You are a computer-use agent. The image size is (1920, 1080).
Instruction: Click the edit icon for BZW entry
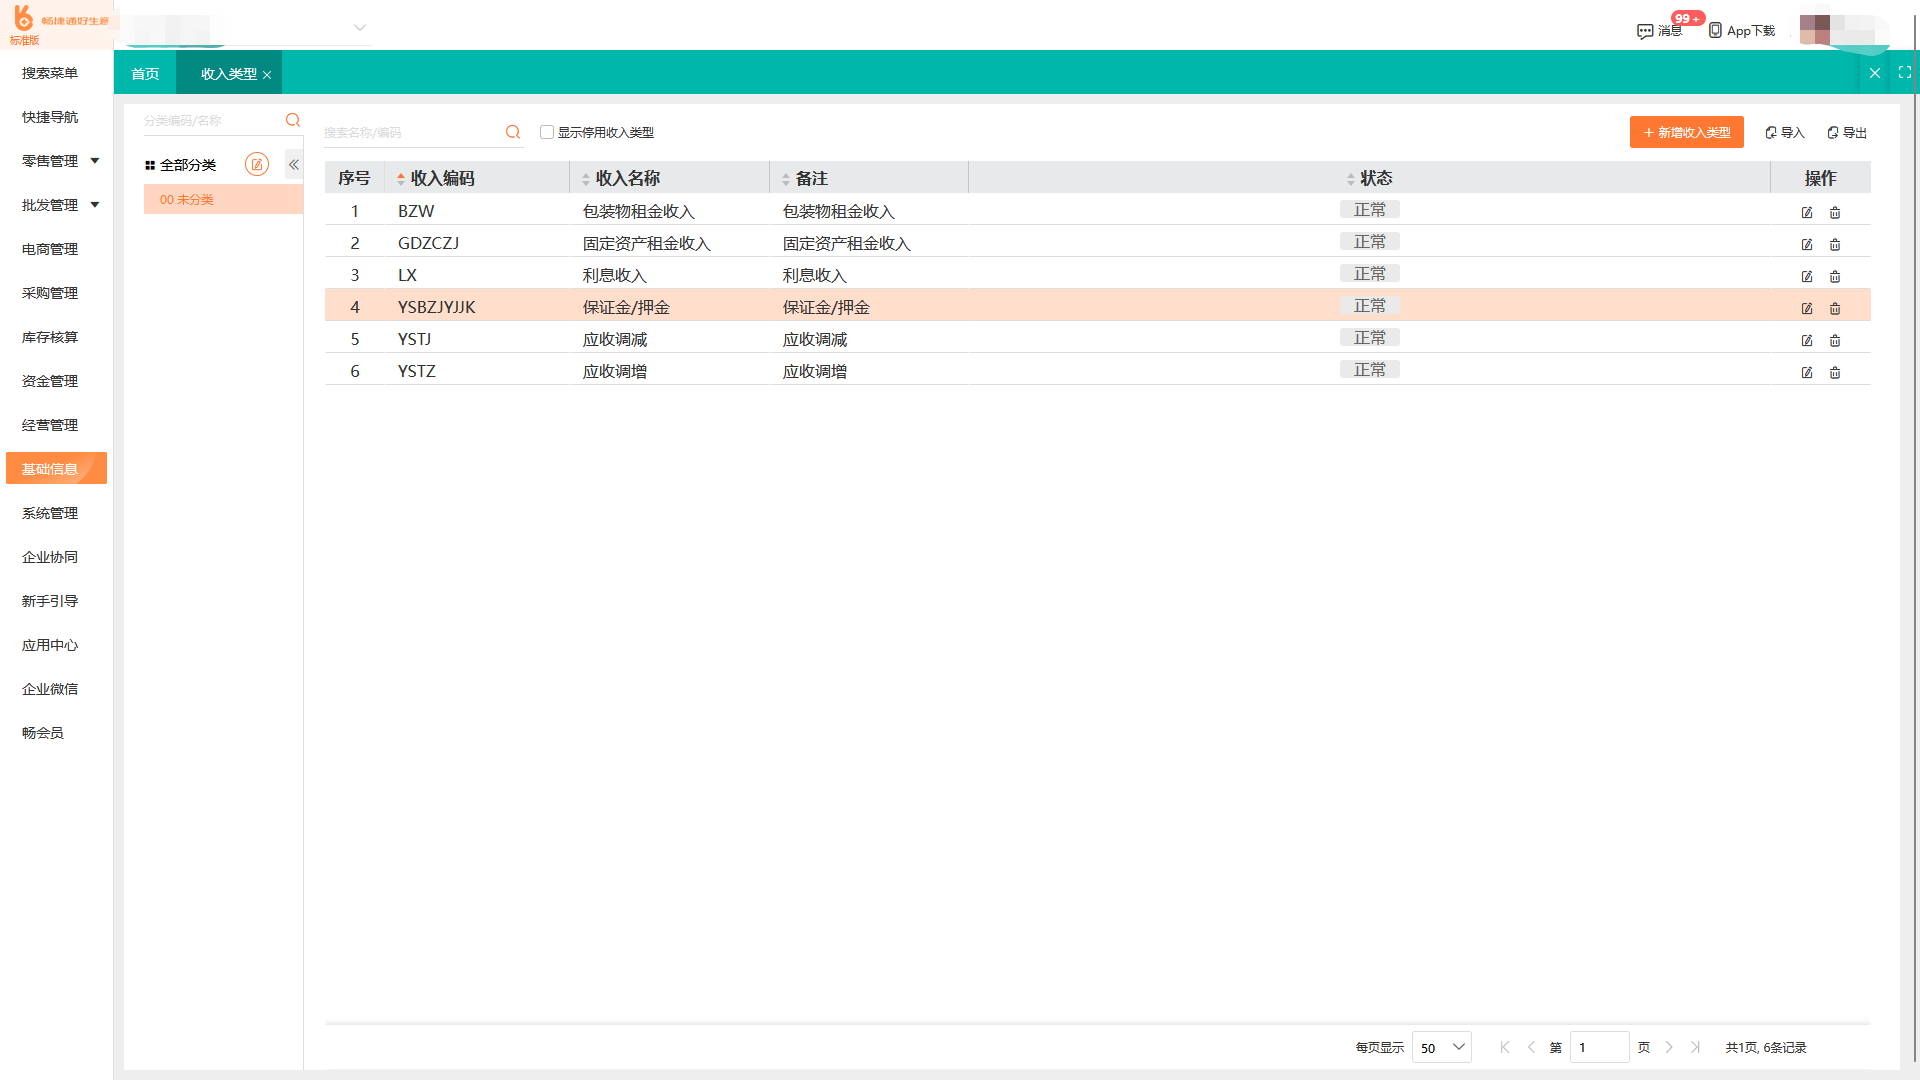(x=1807, y=210)
